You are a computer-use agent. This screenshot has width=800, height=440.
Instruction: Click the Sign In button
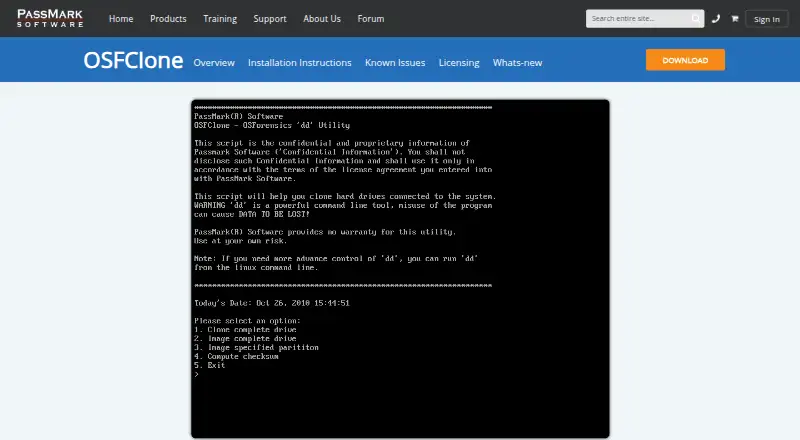(x=766, y=19)
